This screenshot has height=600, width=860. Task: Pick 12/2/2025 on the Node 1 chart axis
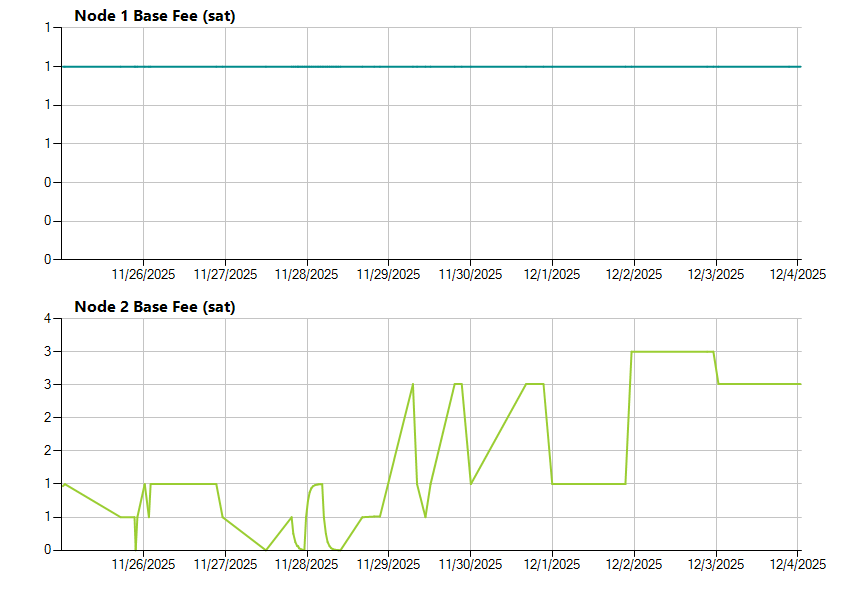(x=633, y=274)
